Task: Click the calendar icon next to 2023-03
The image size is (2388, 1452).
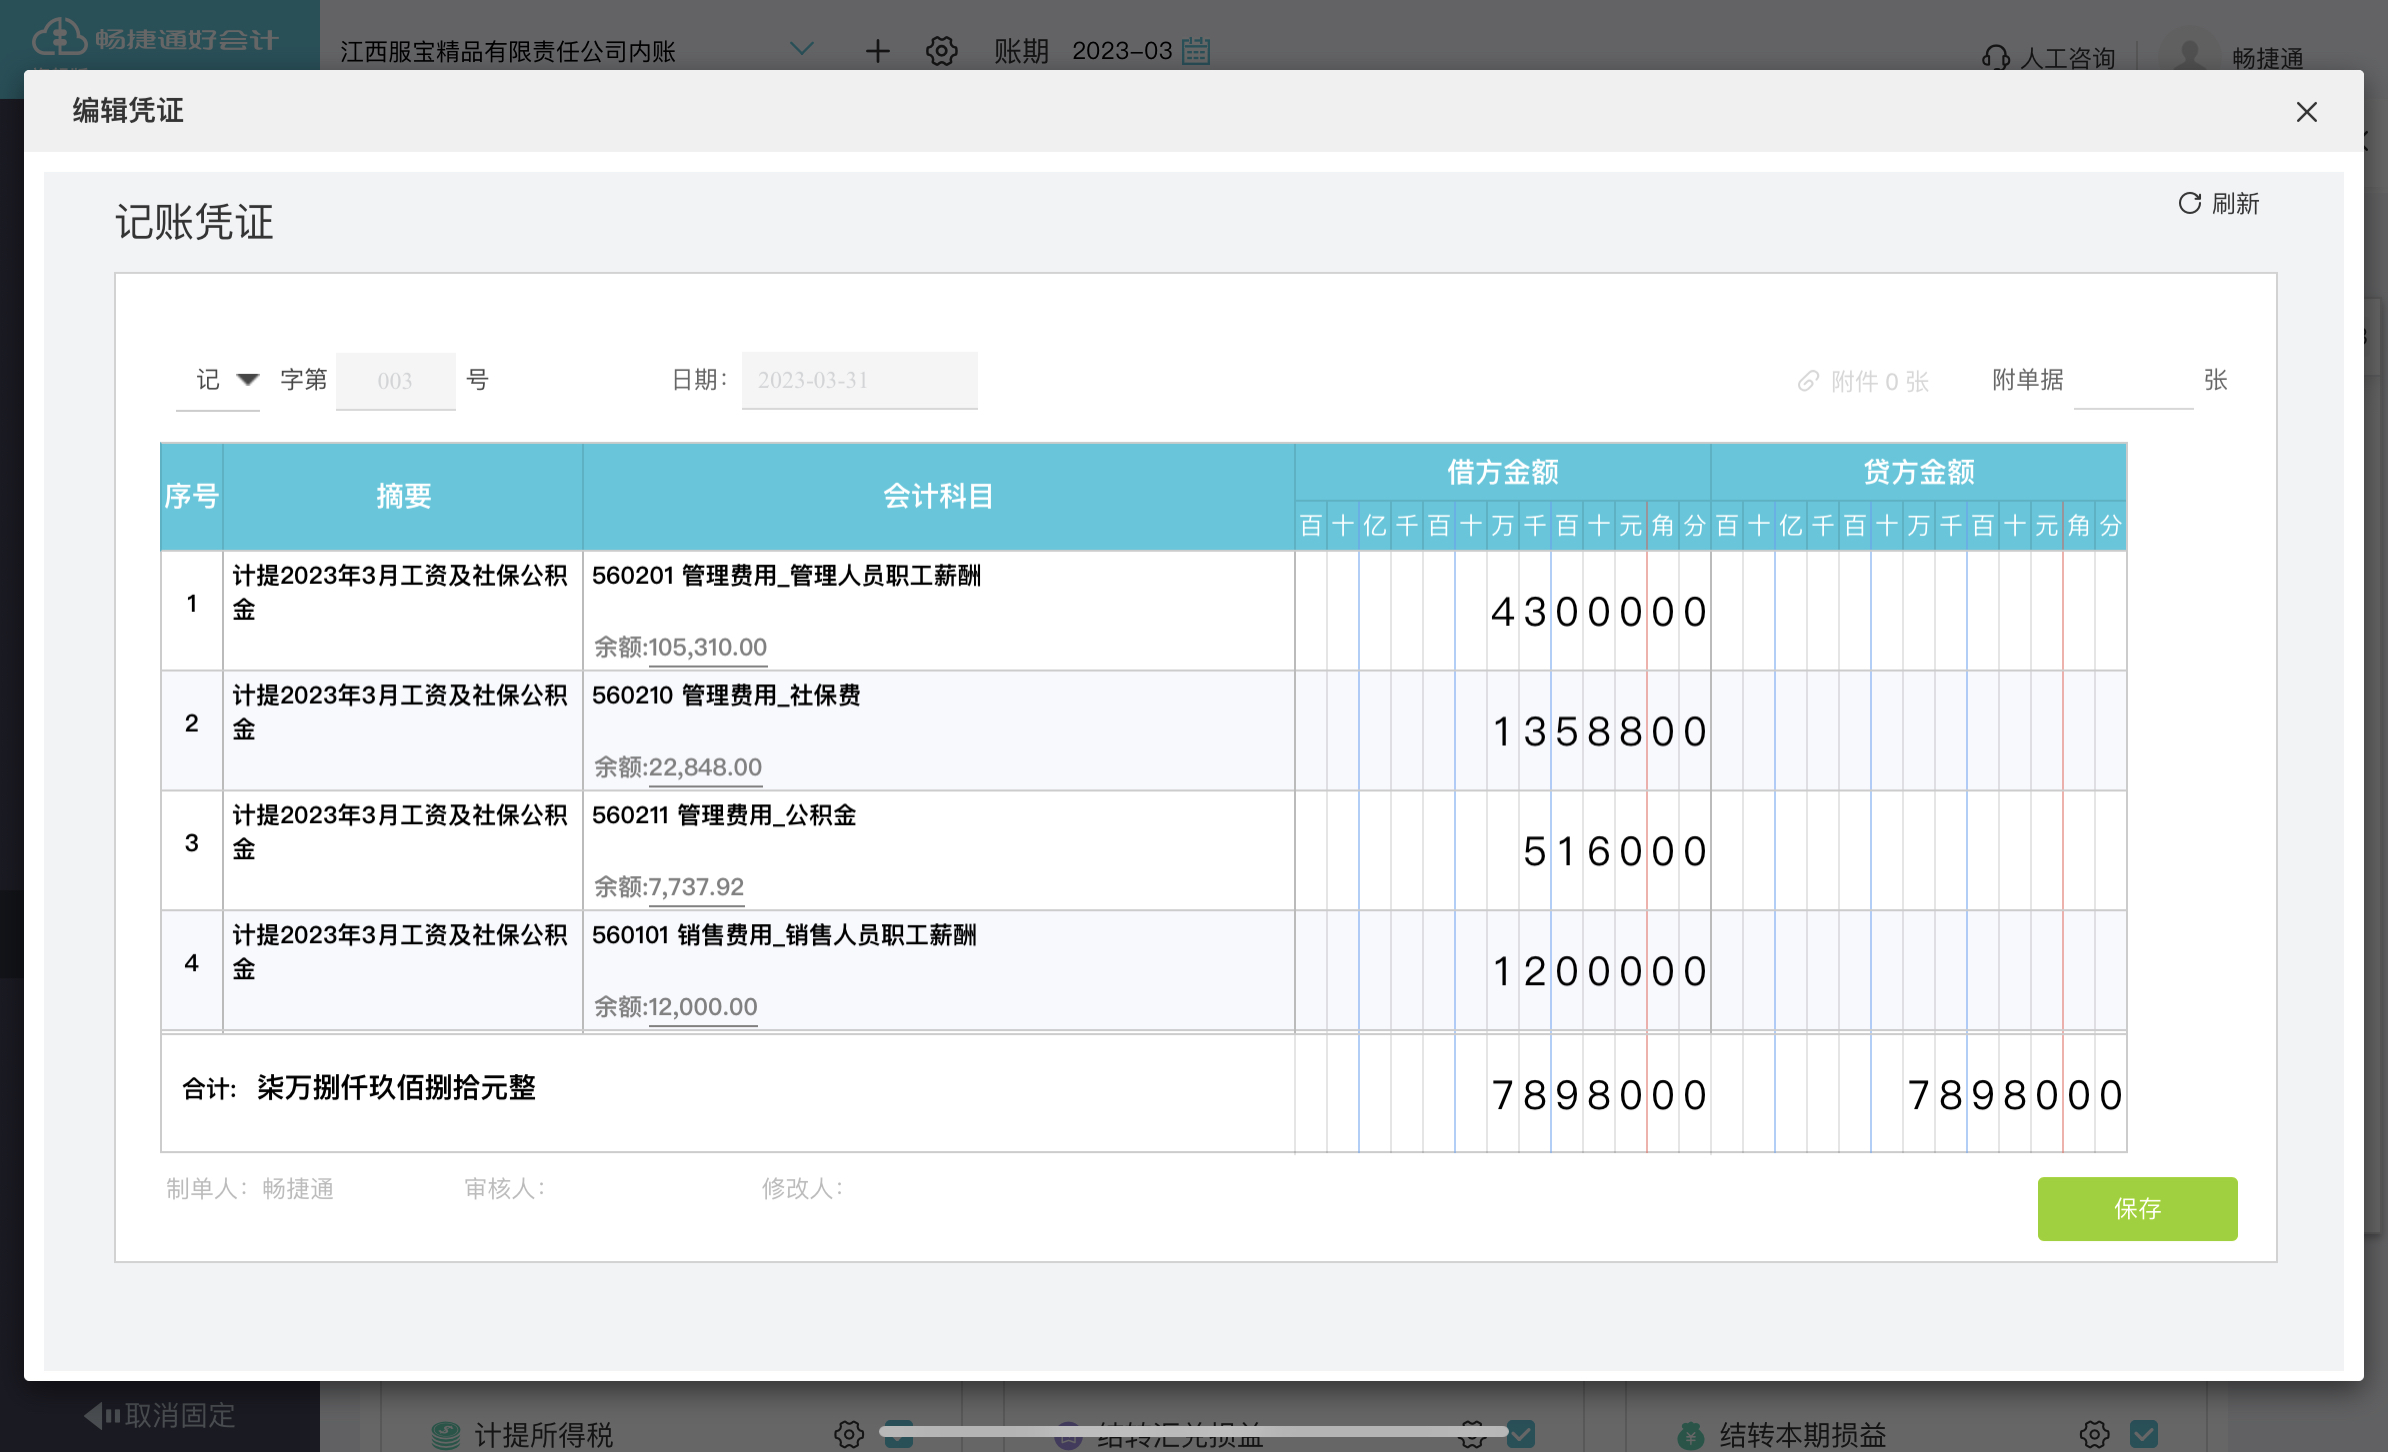Action: click(x=1199, y=49)
